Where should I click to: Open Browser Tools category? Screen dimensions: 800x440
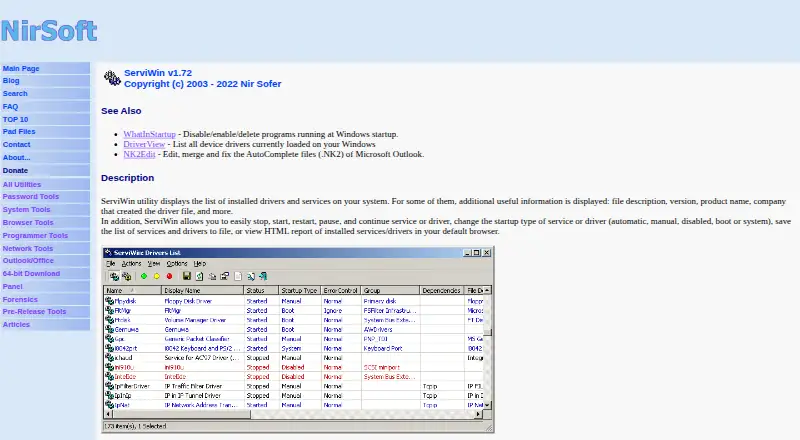pos(28,223)
